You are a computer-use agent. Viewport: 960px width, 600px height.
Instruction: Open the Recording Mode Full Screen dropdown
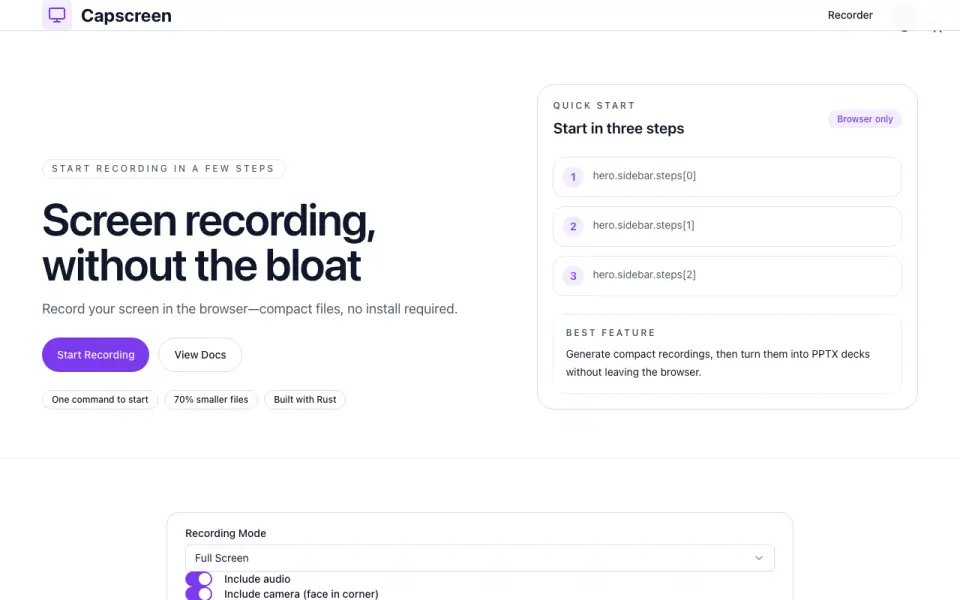(479, 558)
